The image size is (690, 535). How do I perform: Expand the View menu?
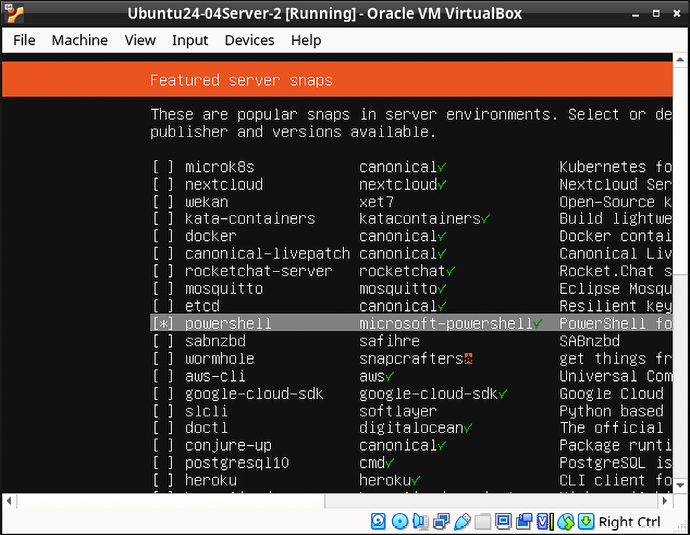pos(140,40)
